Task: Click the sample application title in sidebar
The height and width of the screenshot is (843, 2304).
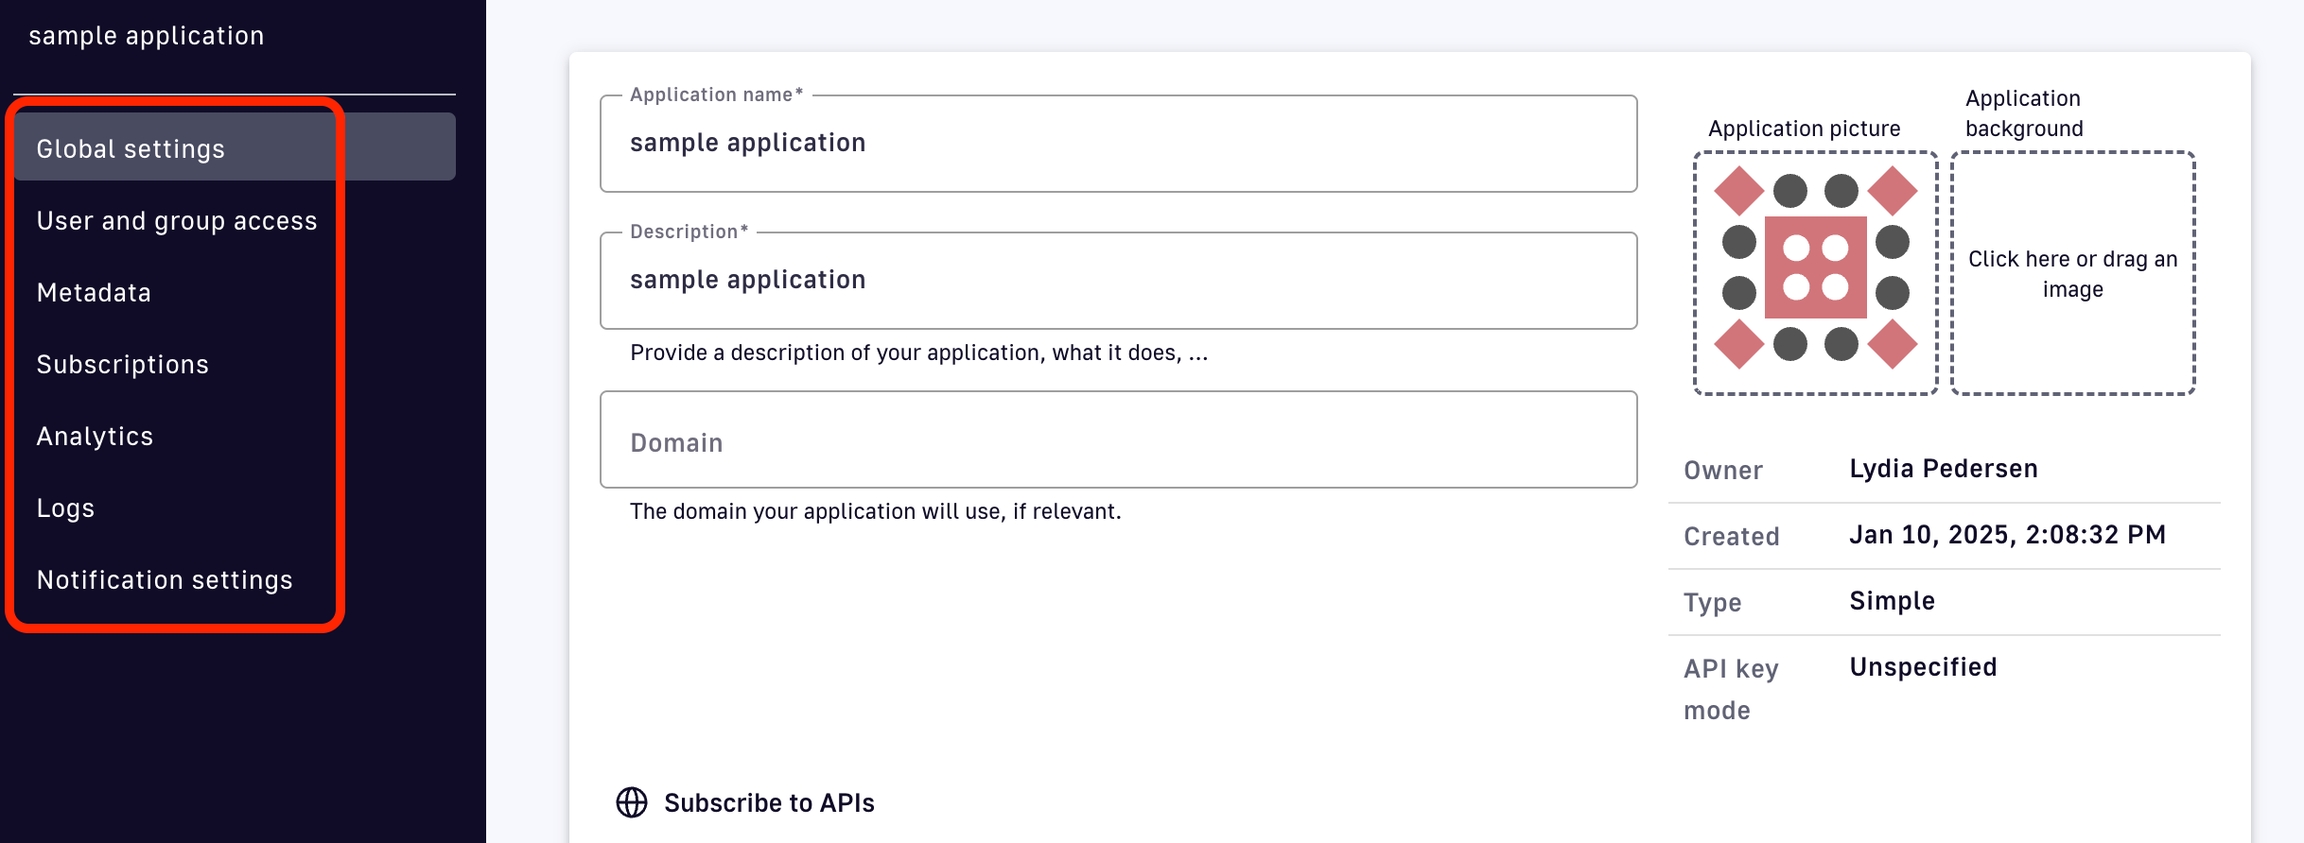Action: (146, 35)
